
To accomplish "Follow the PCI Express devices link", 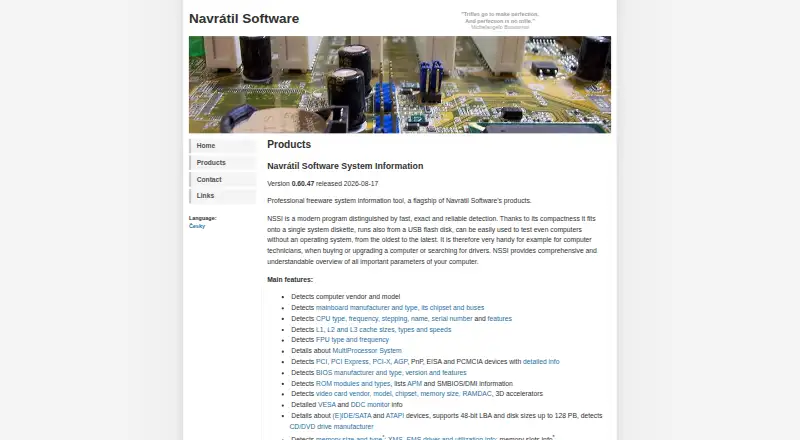I will (362, 362).
